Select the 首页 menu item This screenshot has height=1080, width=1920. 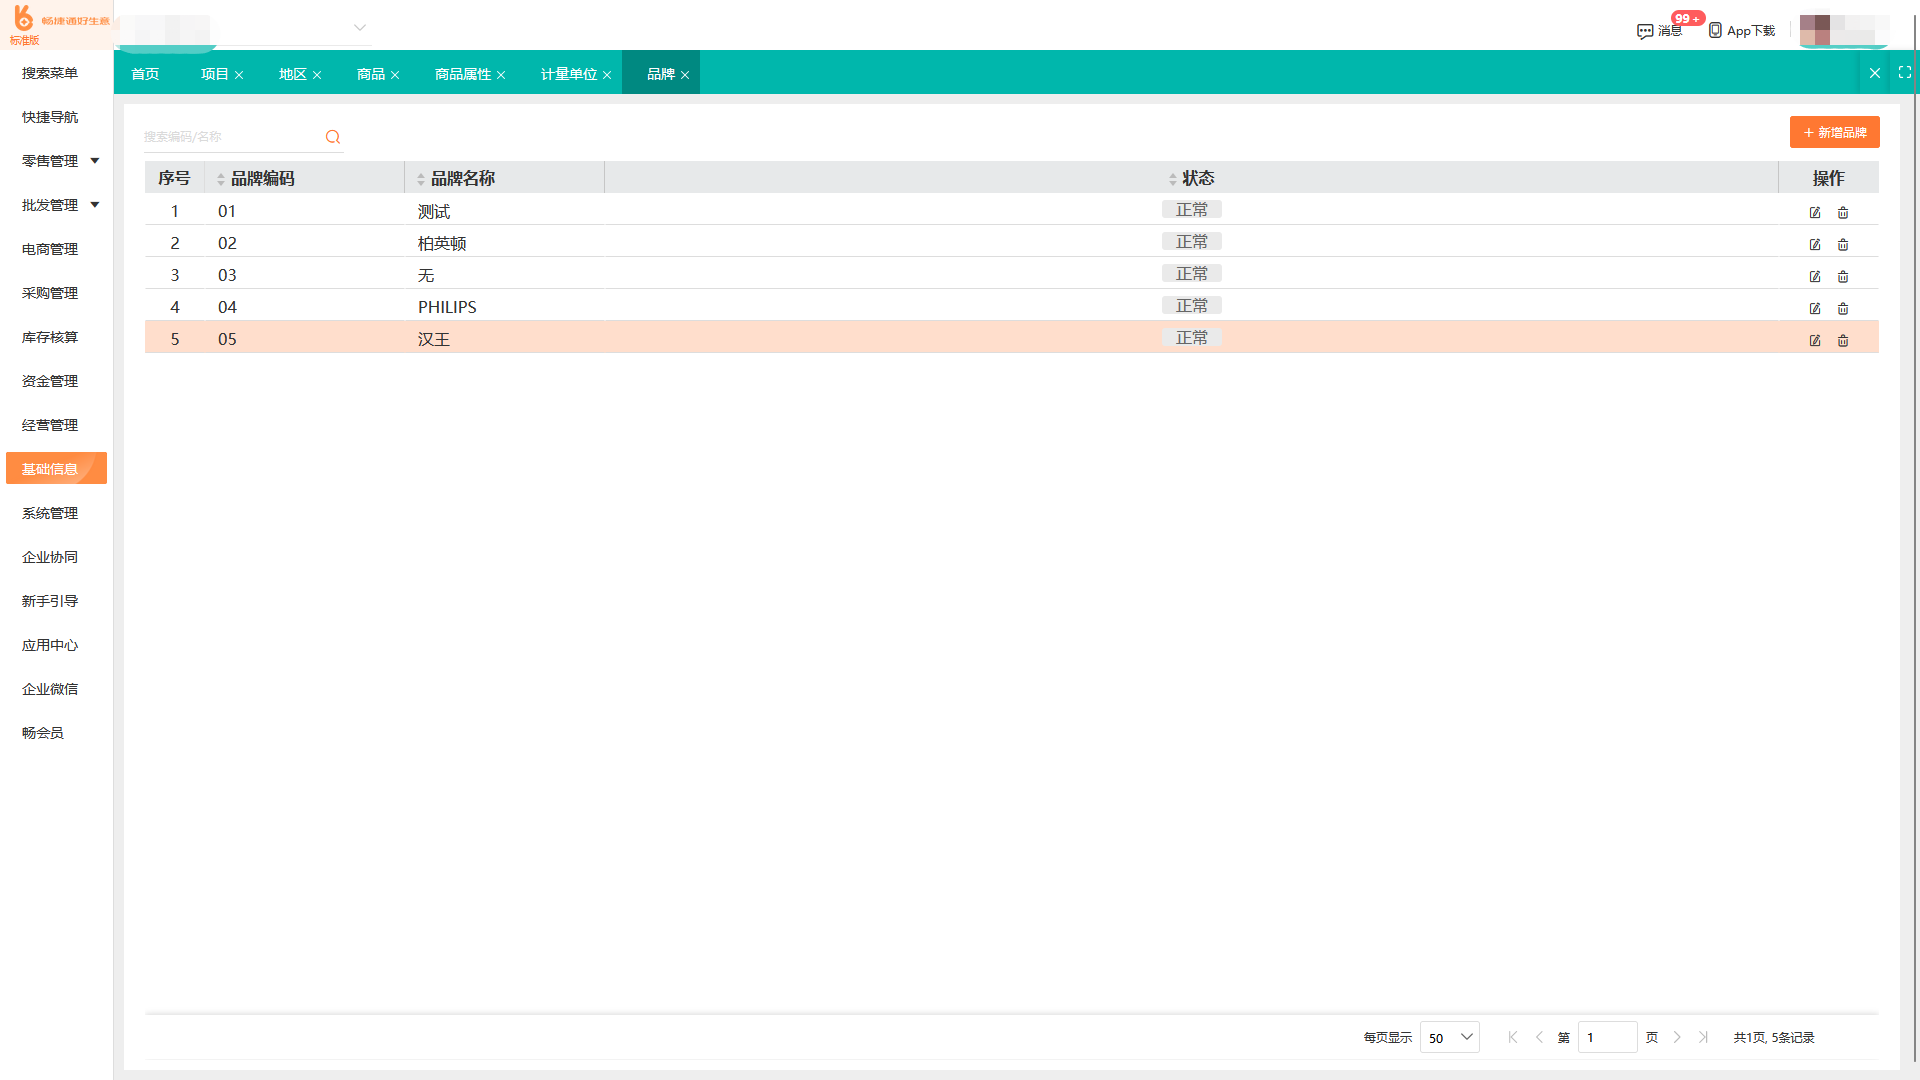(x=145, y=74)
